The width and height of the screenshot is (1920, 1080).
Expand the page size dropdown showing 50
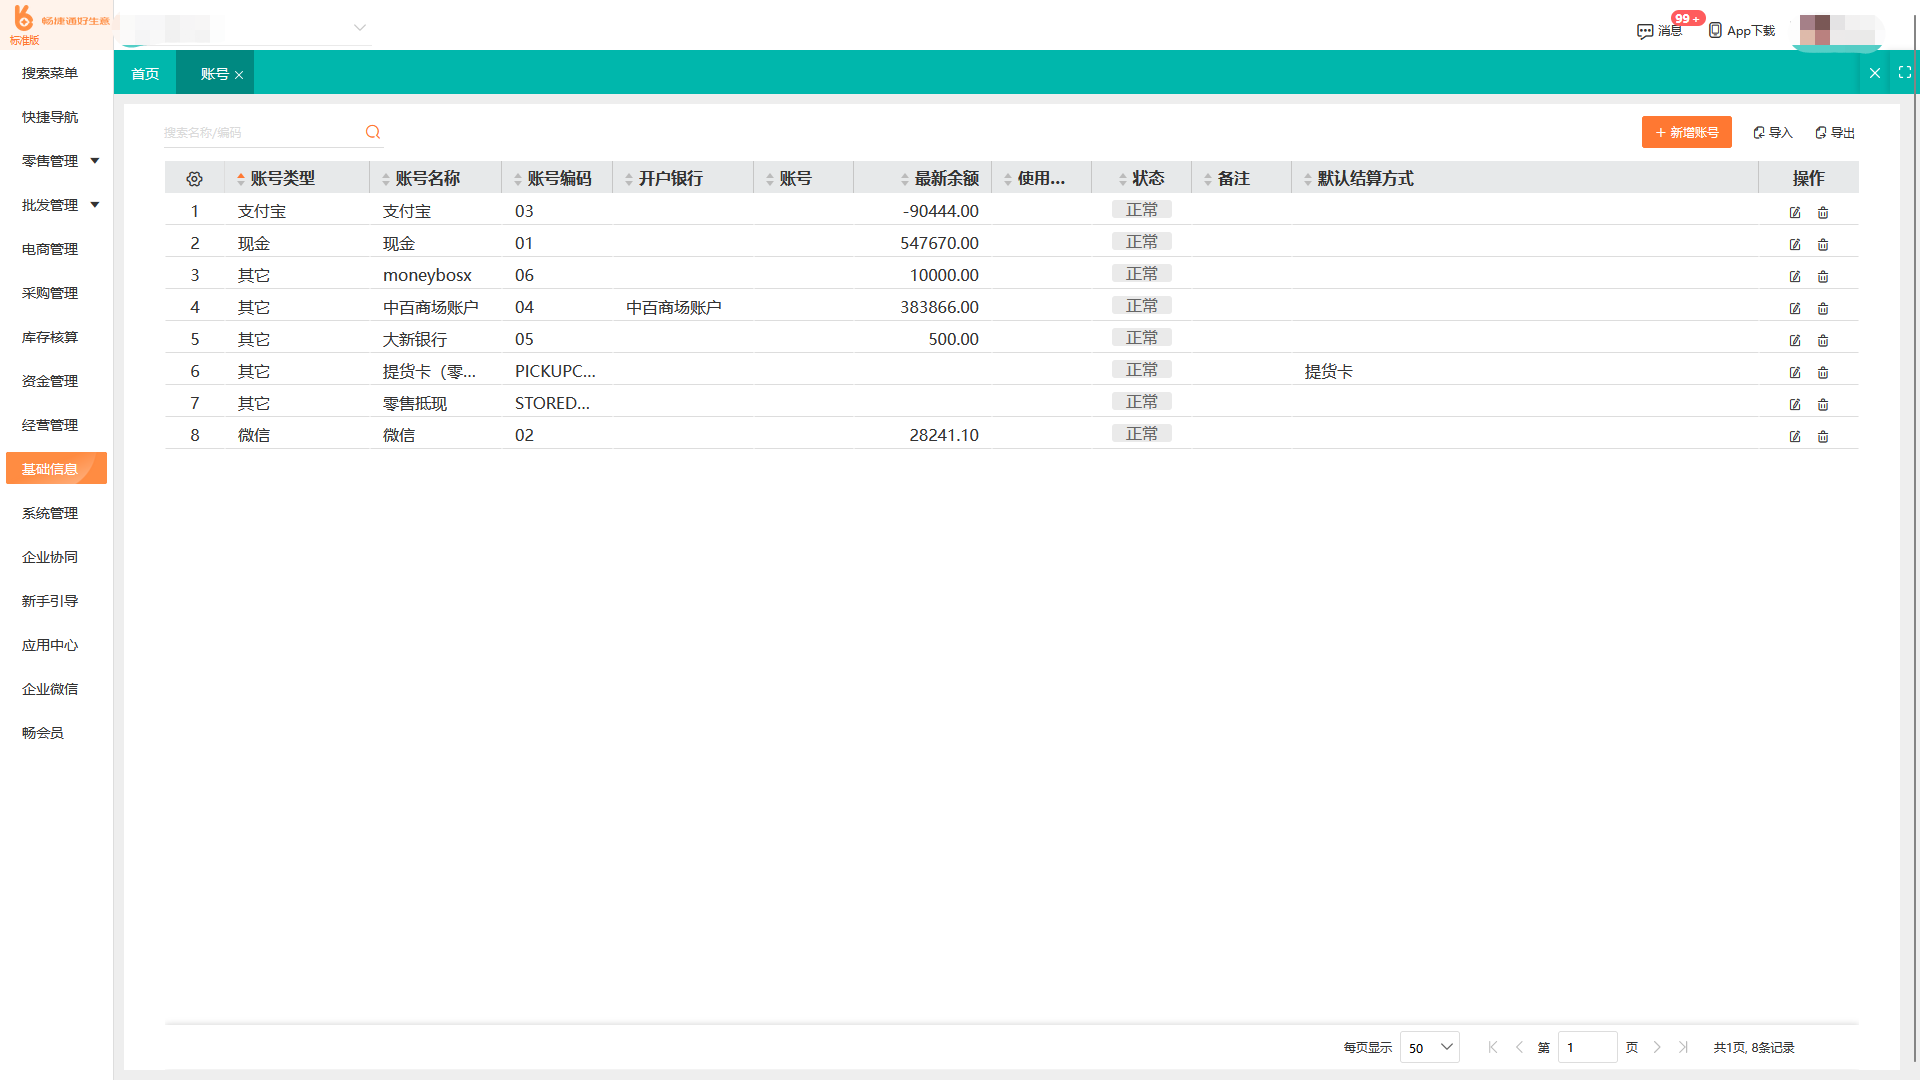point(1431,1047)
